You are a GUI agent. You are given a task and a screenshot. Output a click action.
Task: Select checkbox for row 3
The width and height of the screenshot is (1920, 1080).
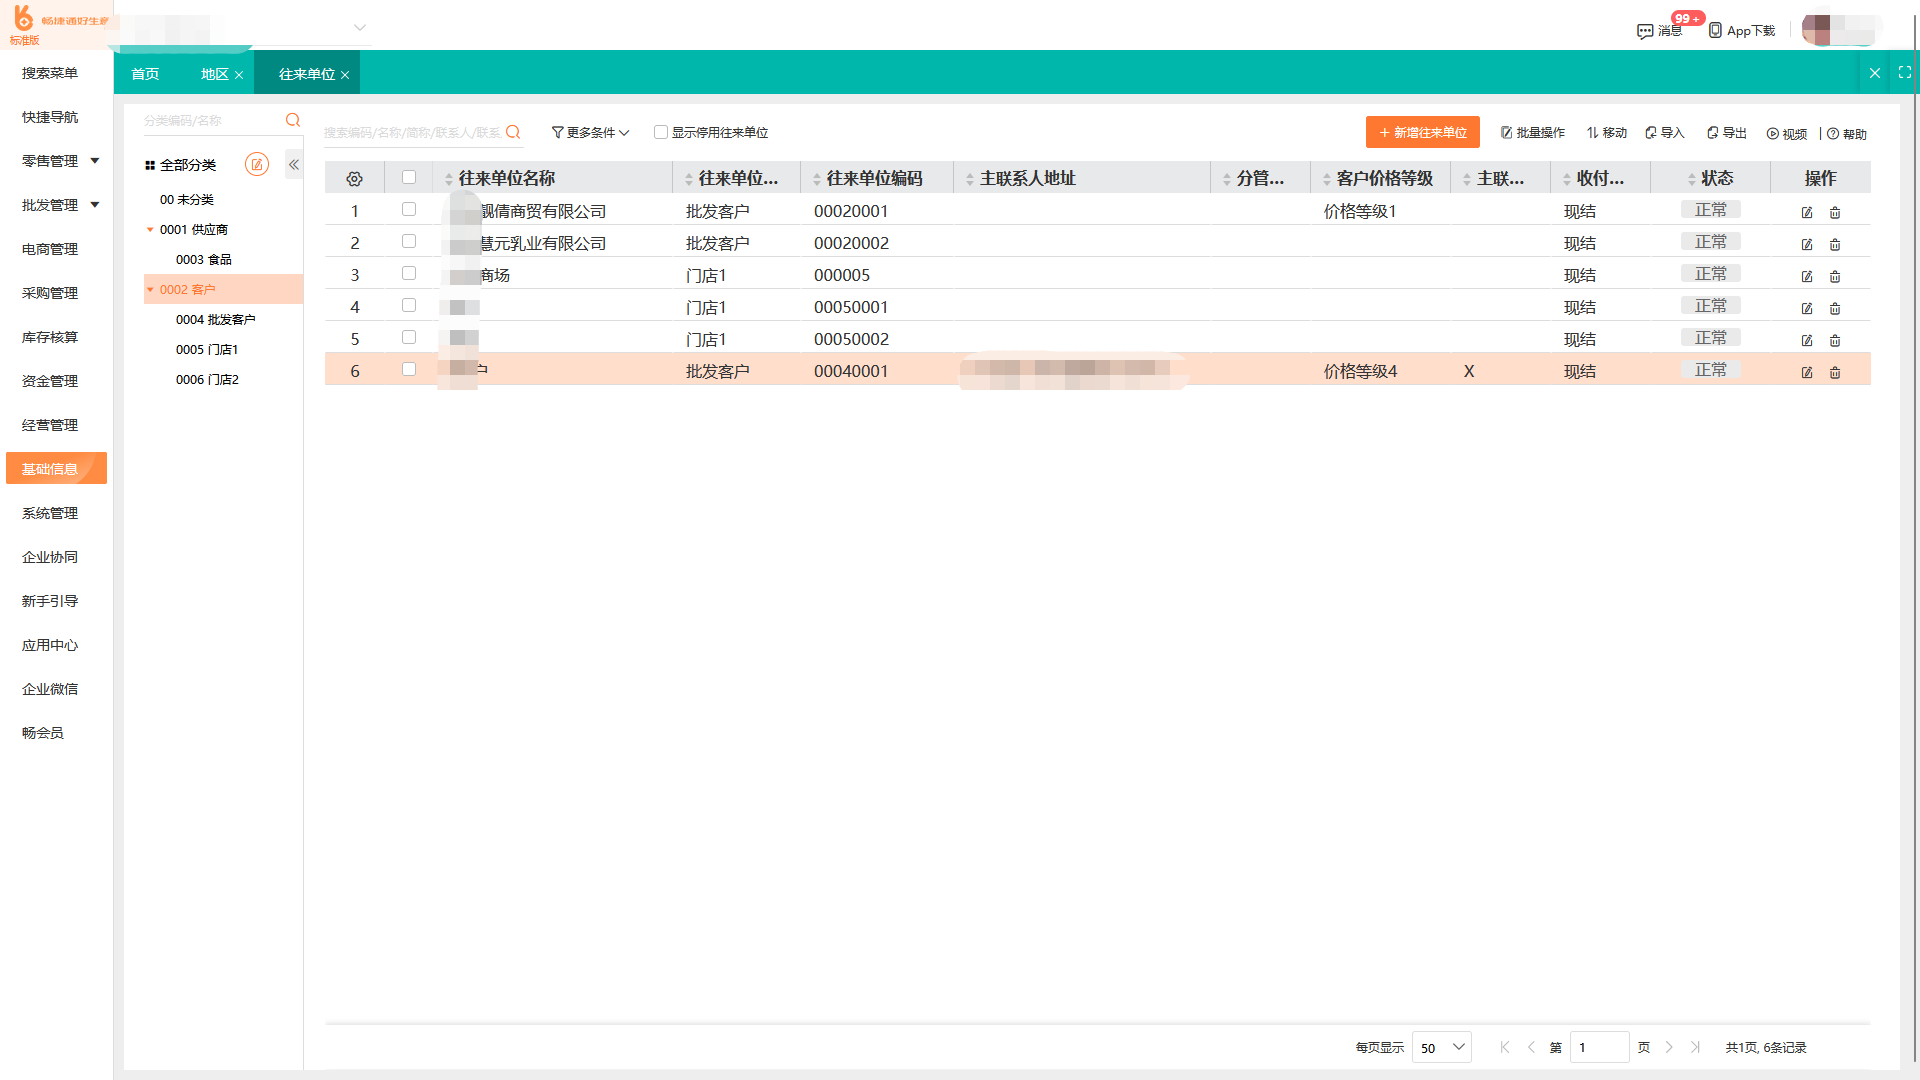coord(410,273)
